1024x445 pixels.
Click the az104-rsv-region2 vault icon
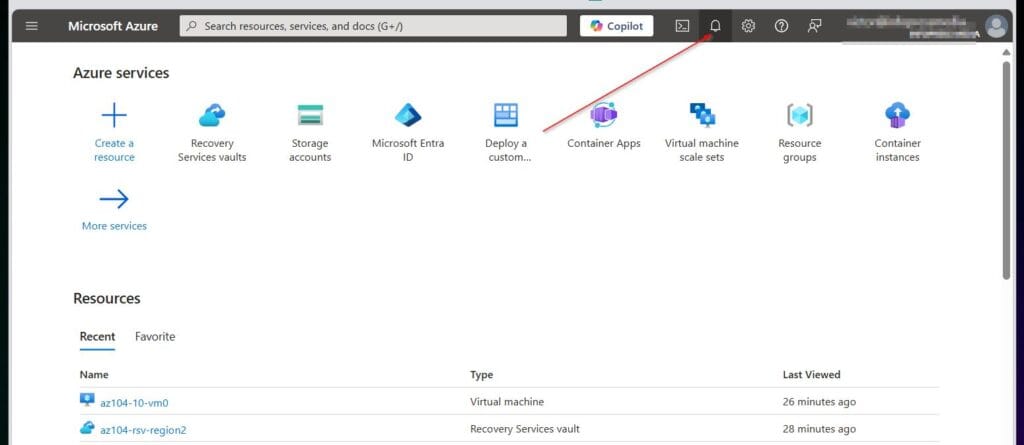pos(87,428)
